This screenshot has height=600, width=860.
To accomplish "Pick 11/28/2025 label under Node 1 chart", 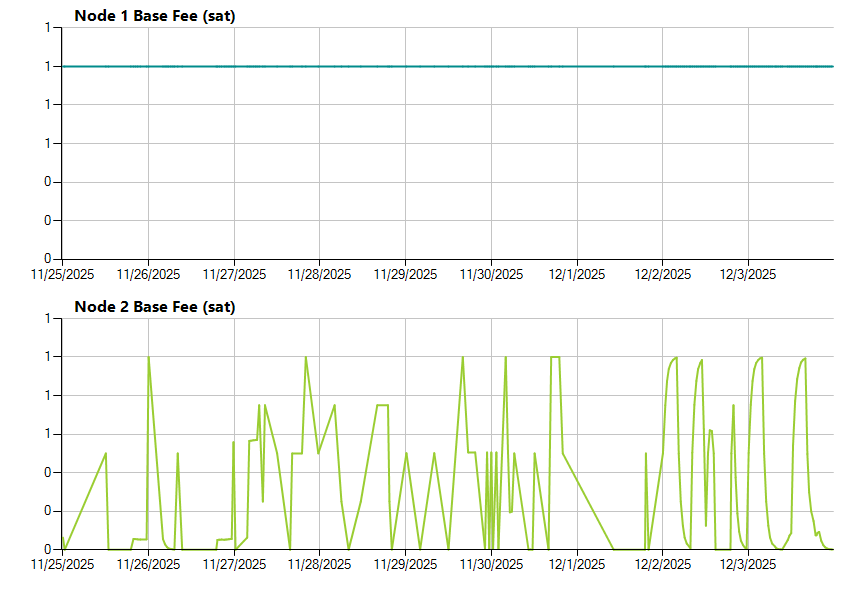I will pos(320,273).
